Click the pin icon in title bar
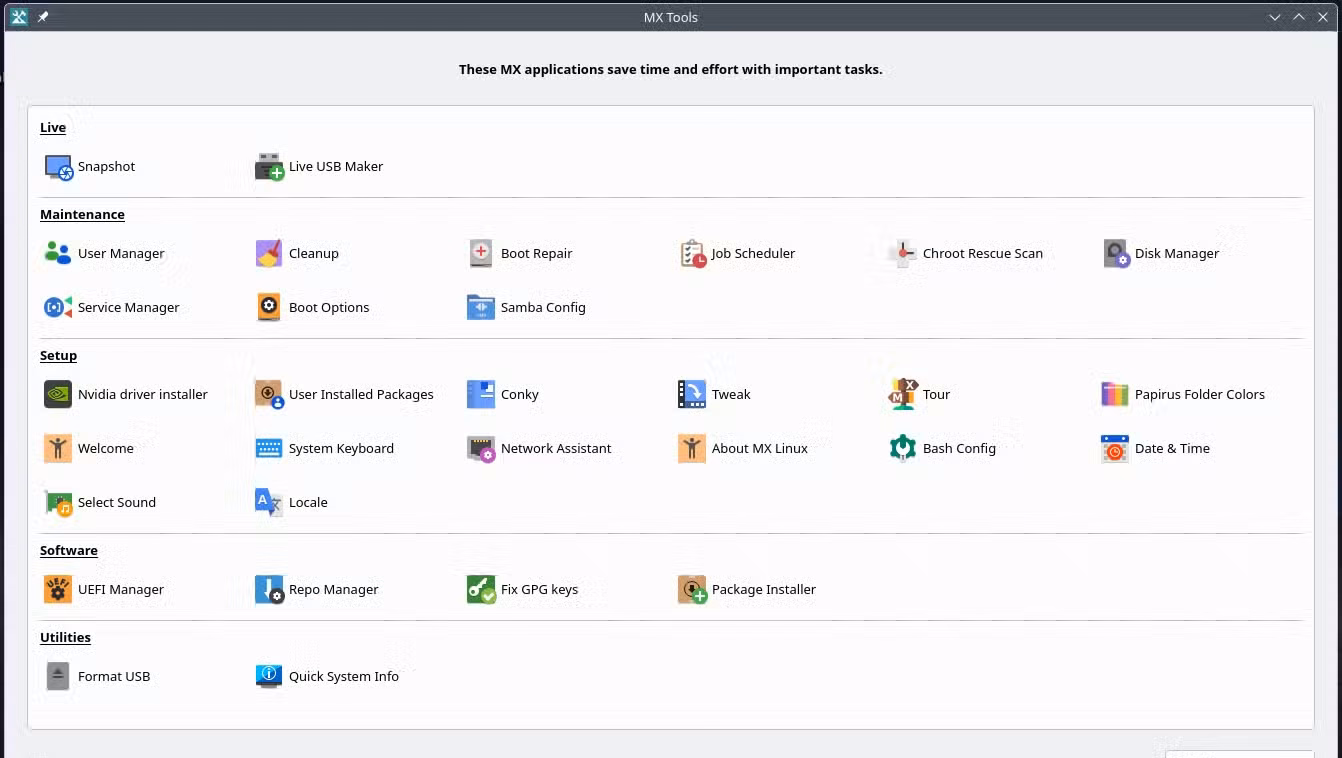The image size is (1342, 758). [43, 17]
